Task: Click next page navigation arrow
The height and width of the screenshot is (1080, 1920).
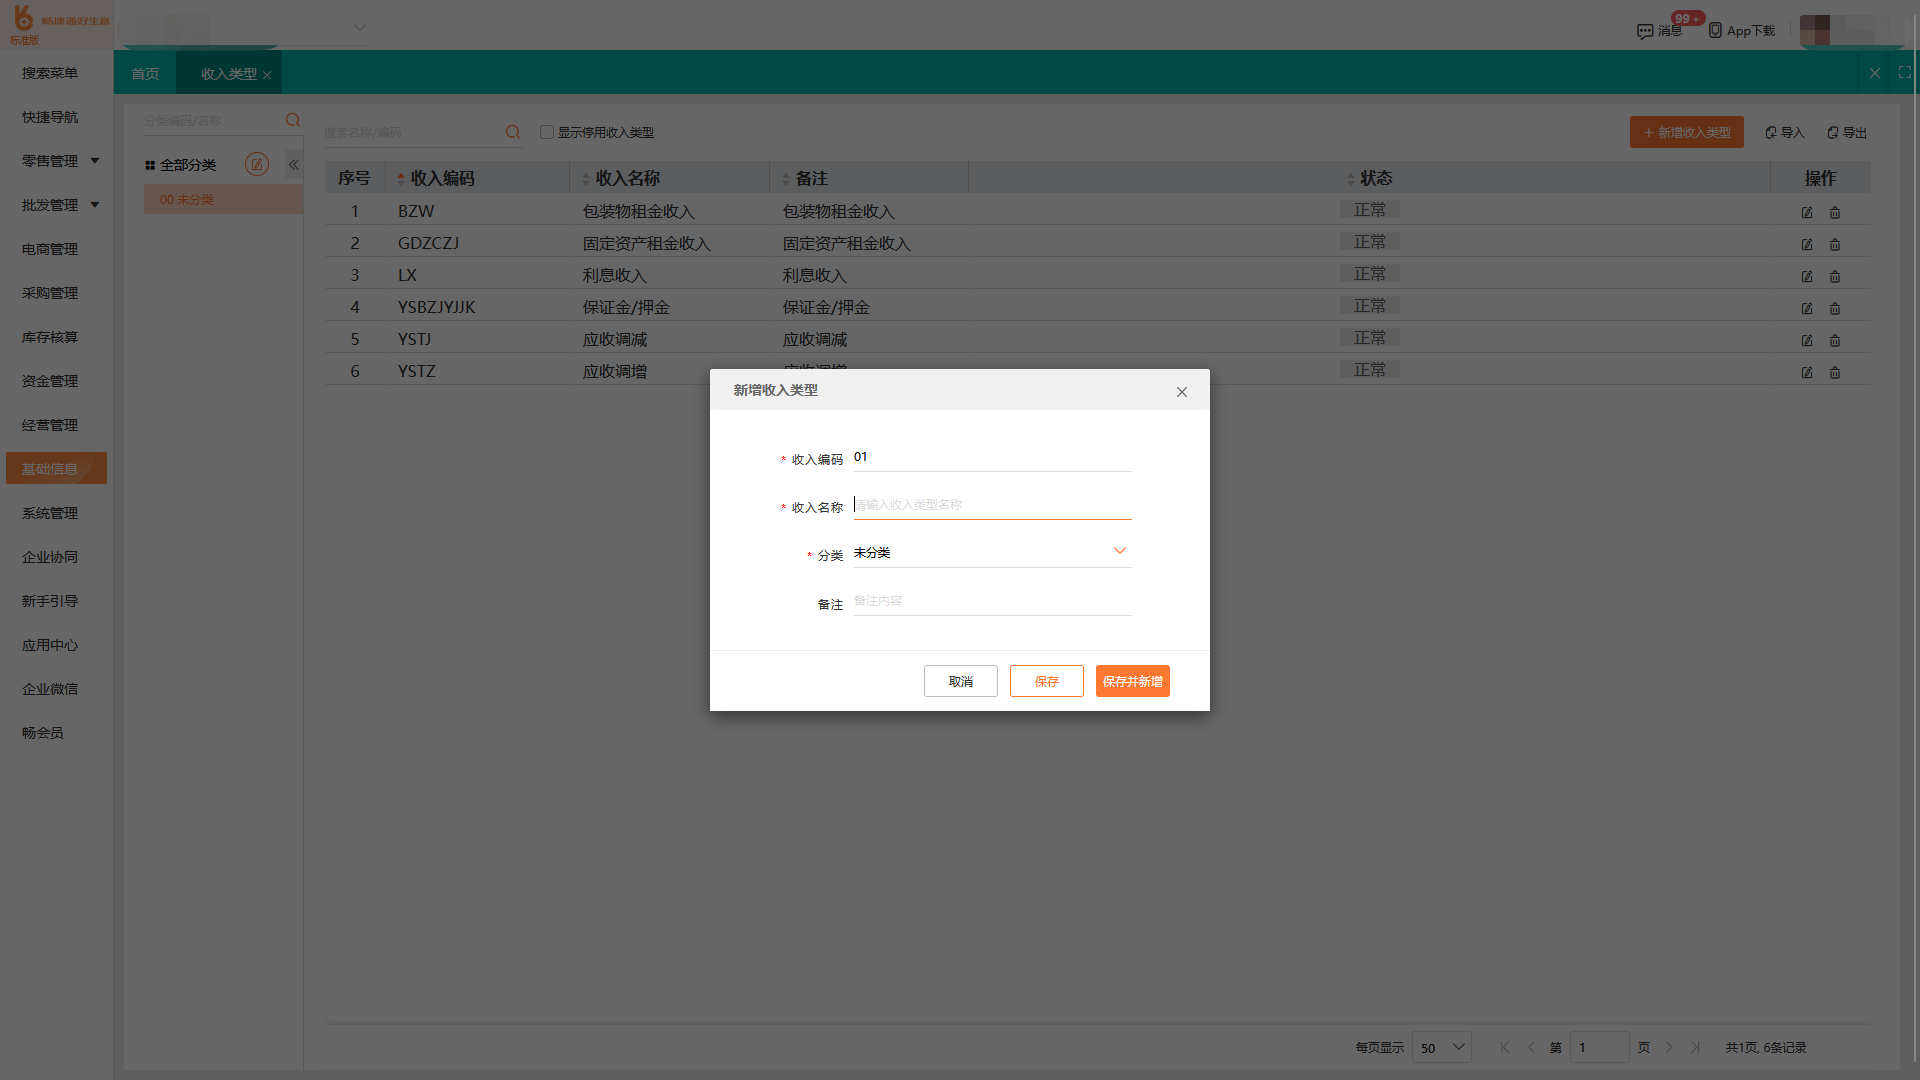Action: point(1669,1047)
